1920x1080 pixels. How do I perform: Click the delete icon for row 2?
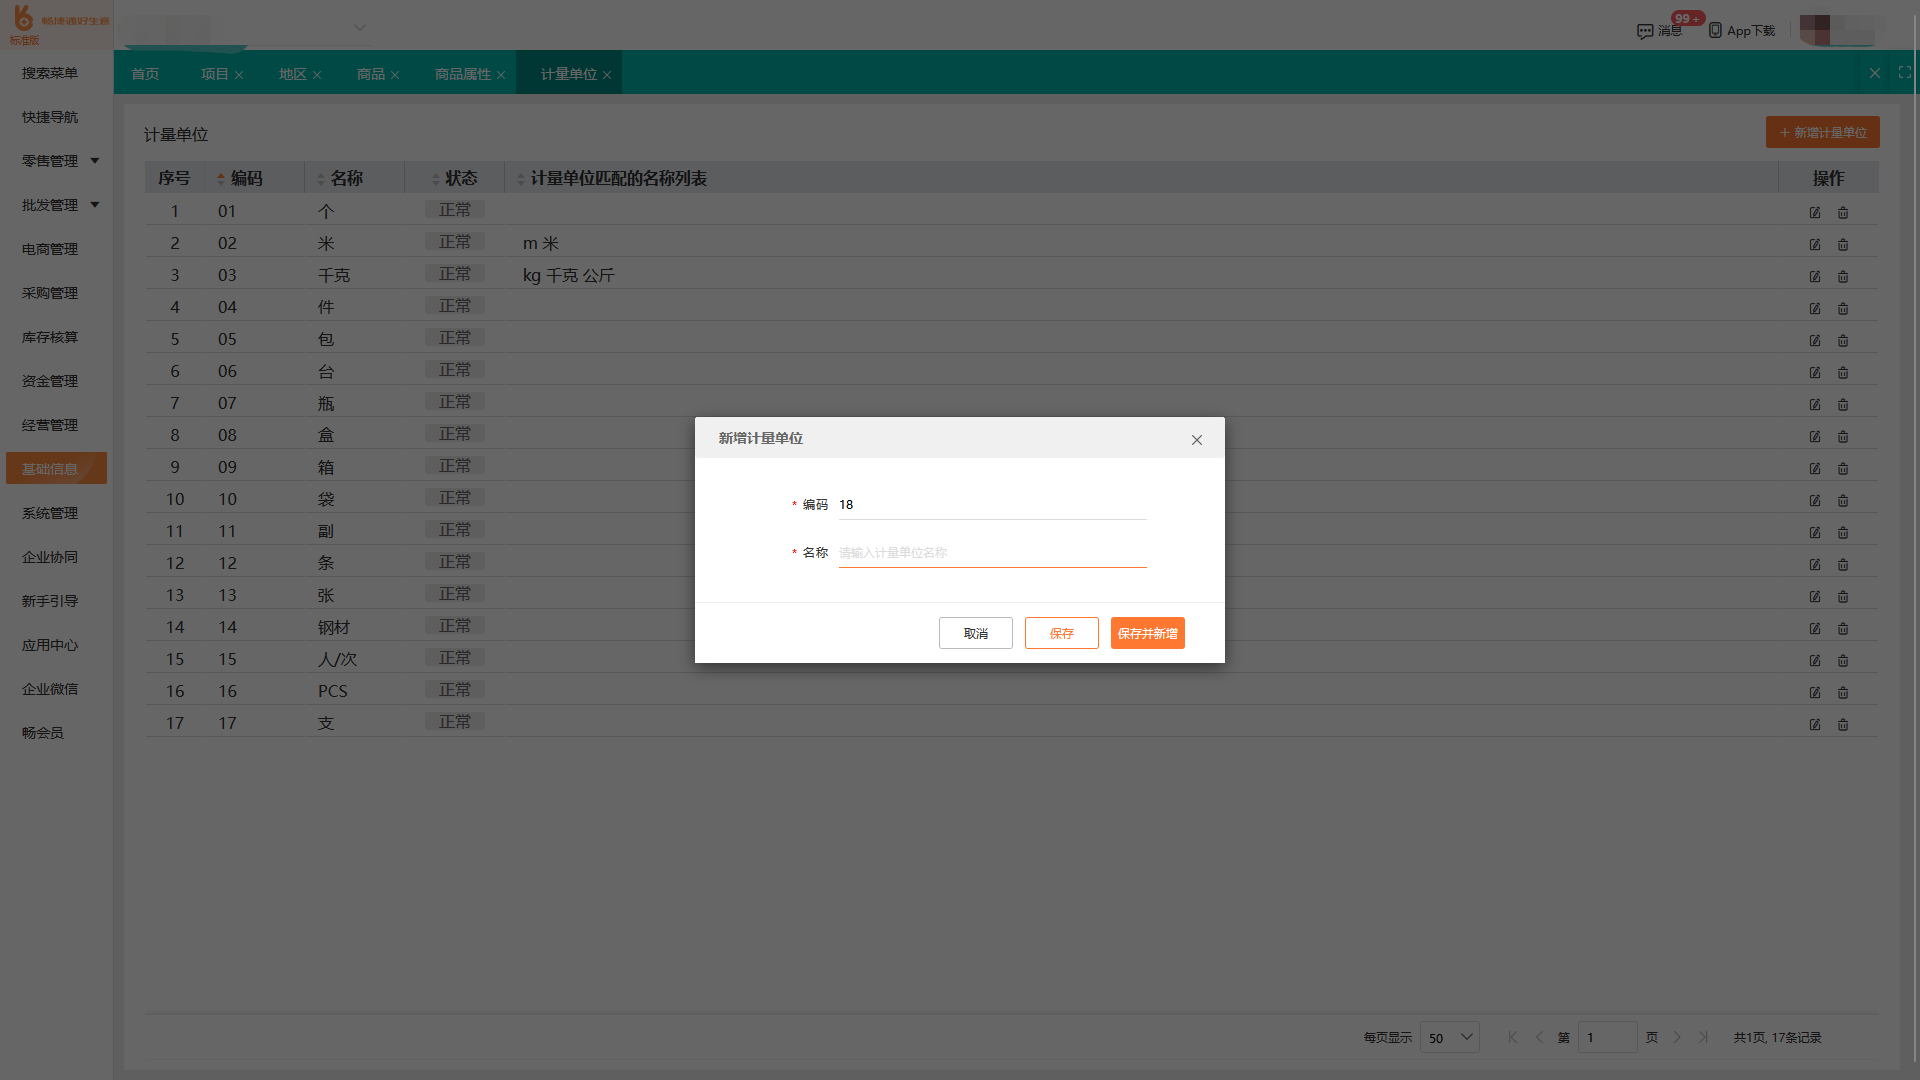(1844, 244)
